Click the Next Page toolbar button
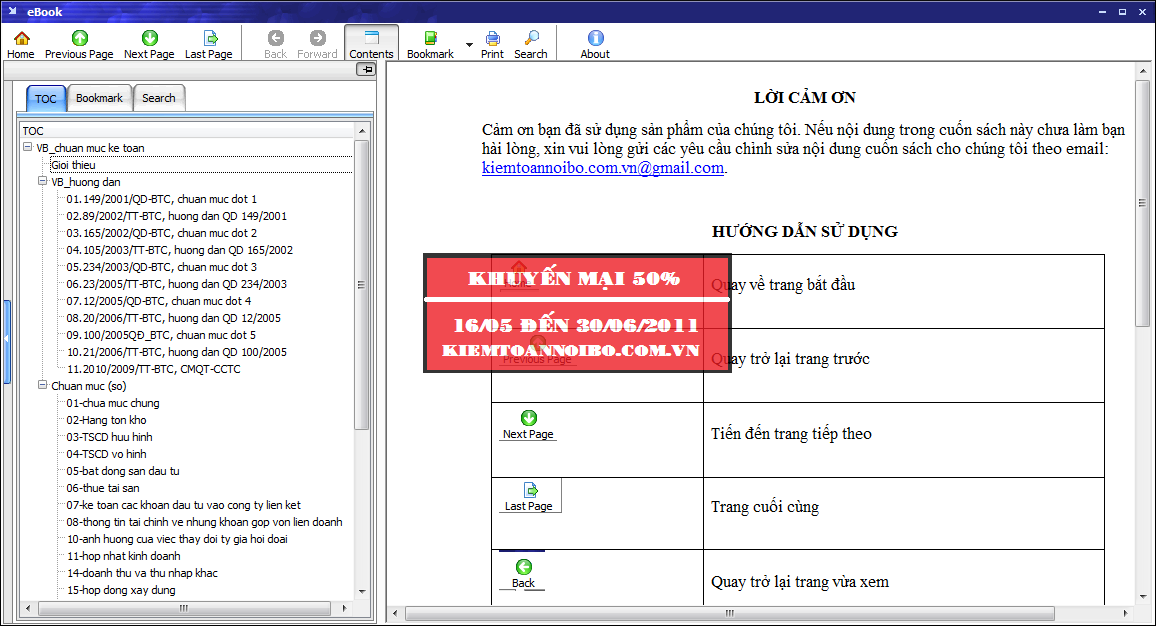Image resolution: width=1156 pixels, height=626 pixels. pos(149,44)
